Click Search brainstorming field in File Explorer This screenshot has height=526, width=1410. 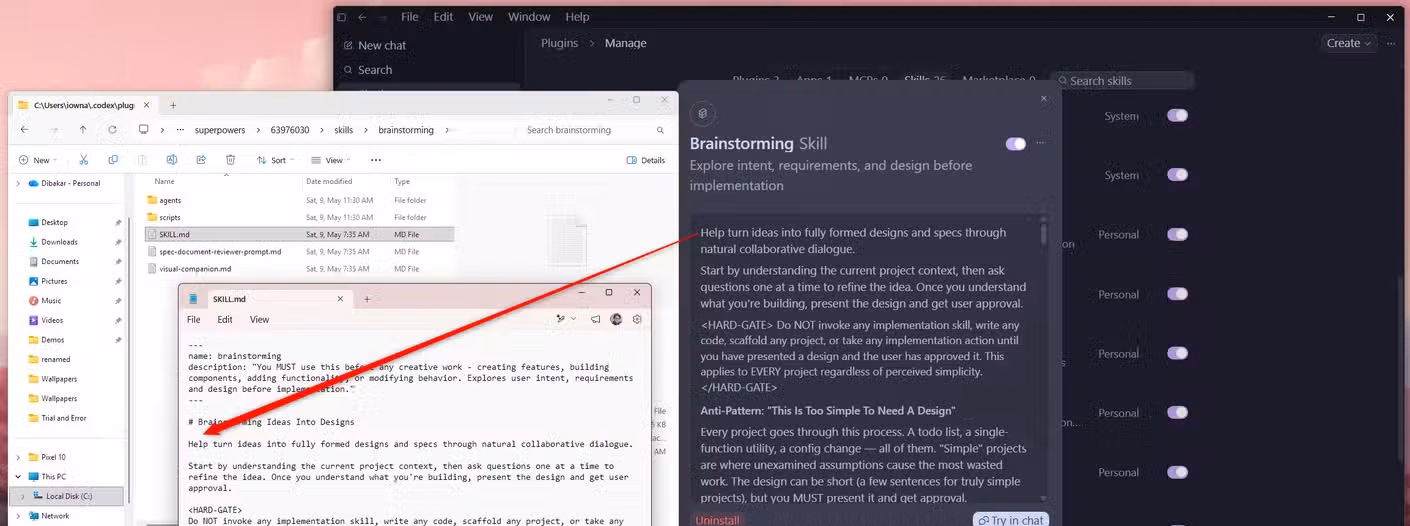point(595,130)
